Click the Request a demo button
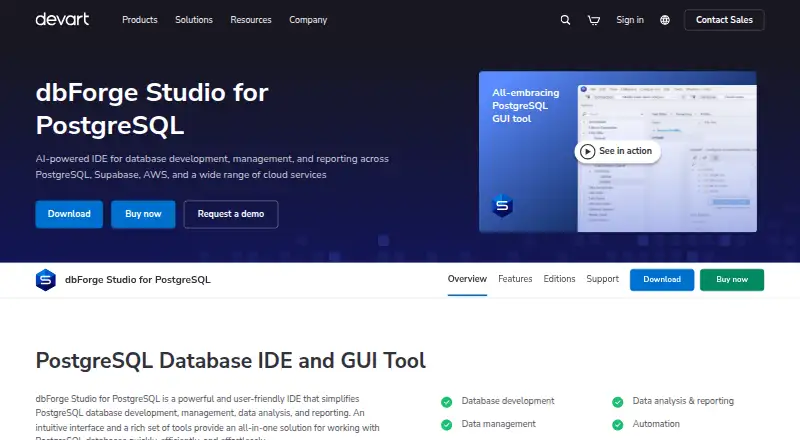This screenshot has height=440, width=800. 231,214
